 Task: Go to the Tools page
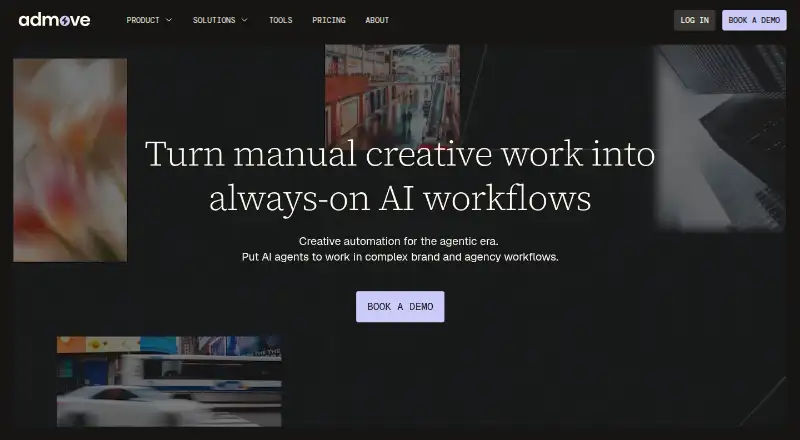[281, 20]
